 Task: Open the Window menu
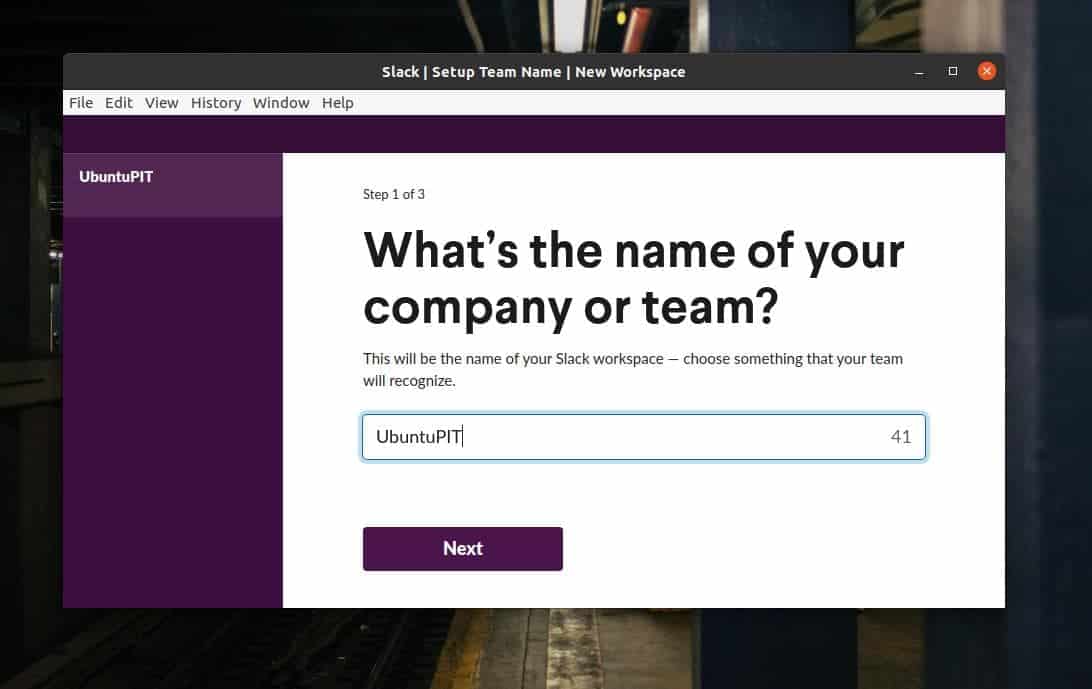coord(281,103)
